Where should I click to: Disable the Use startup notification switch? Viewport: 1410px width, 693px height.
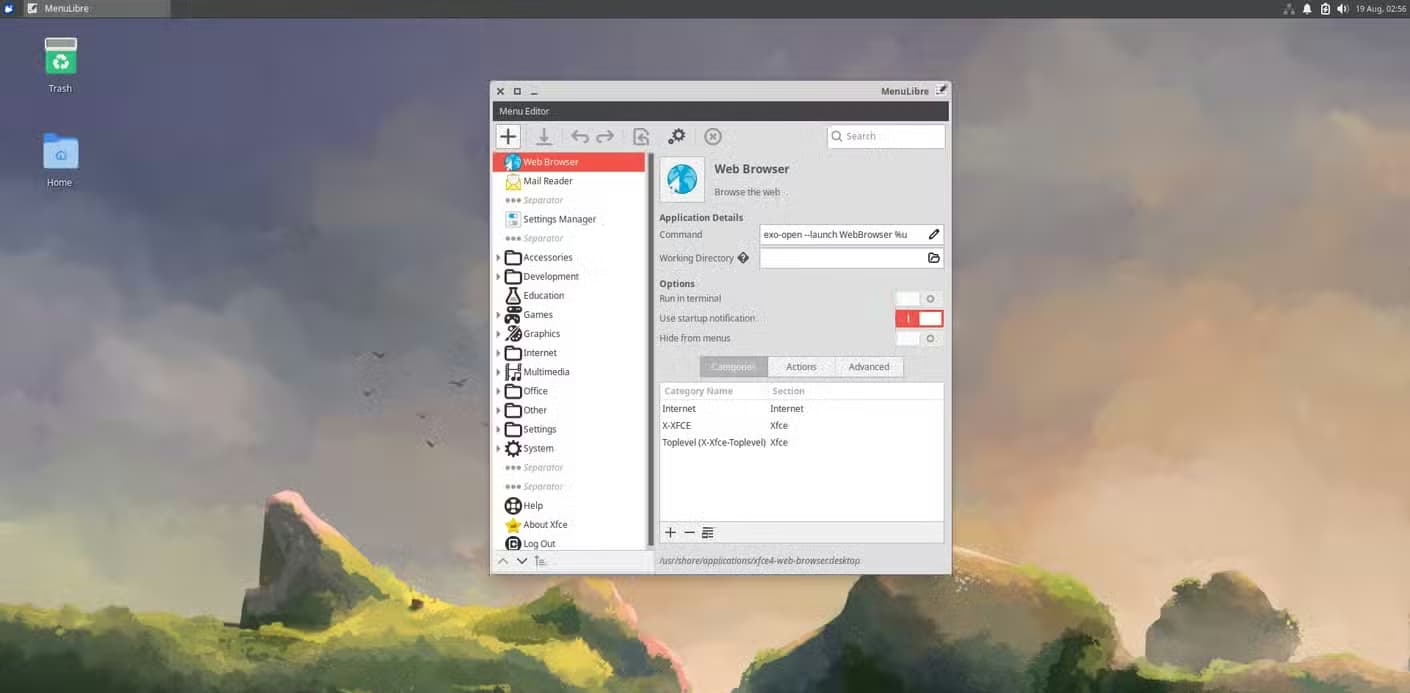919,318
